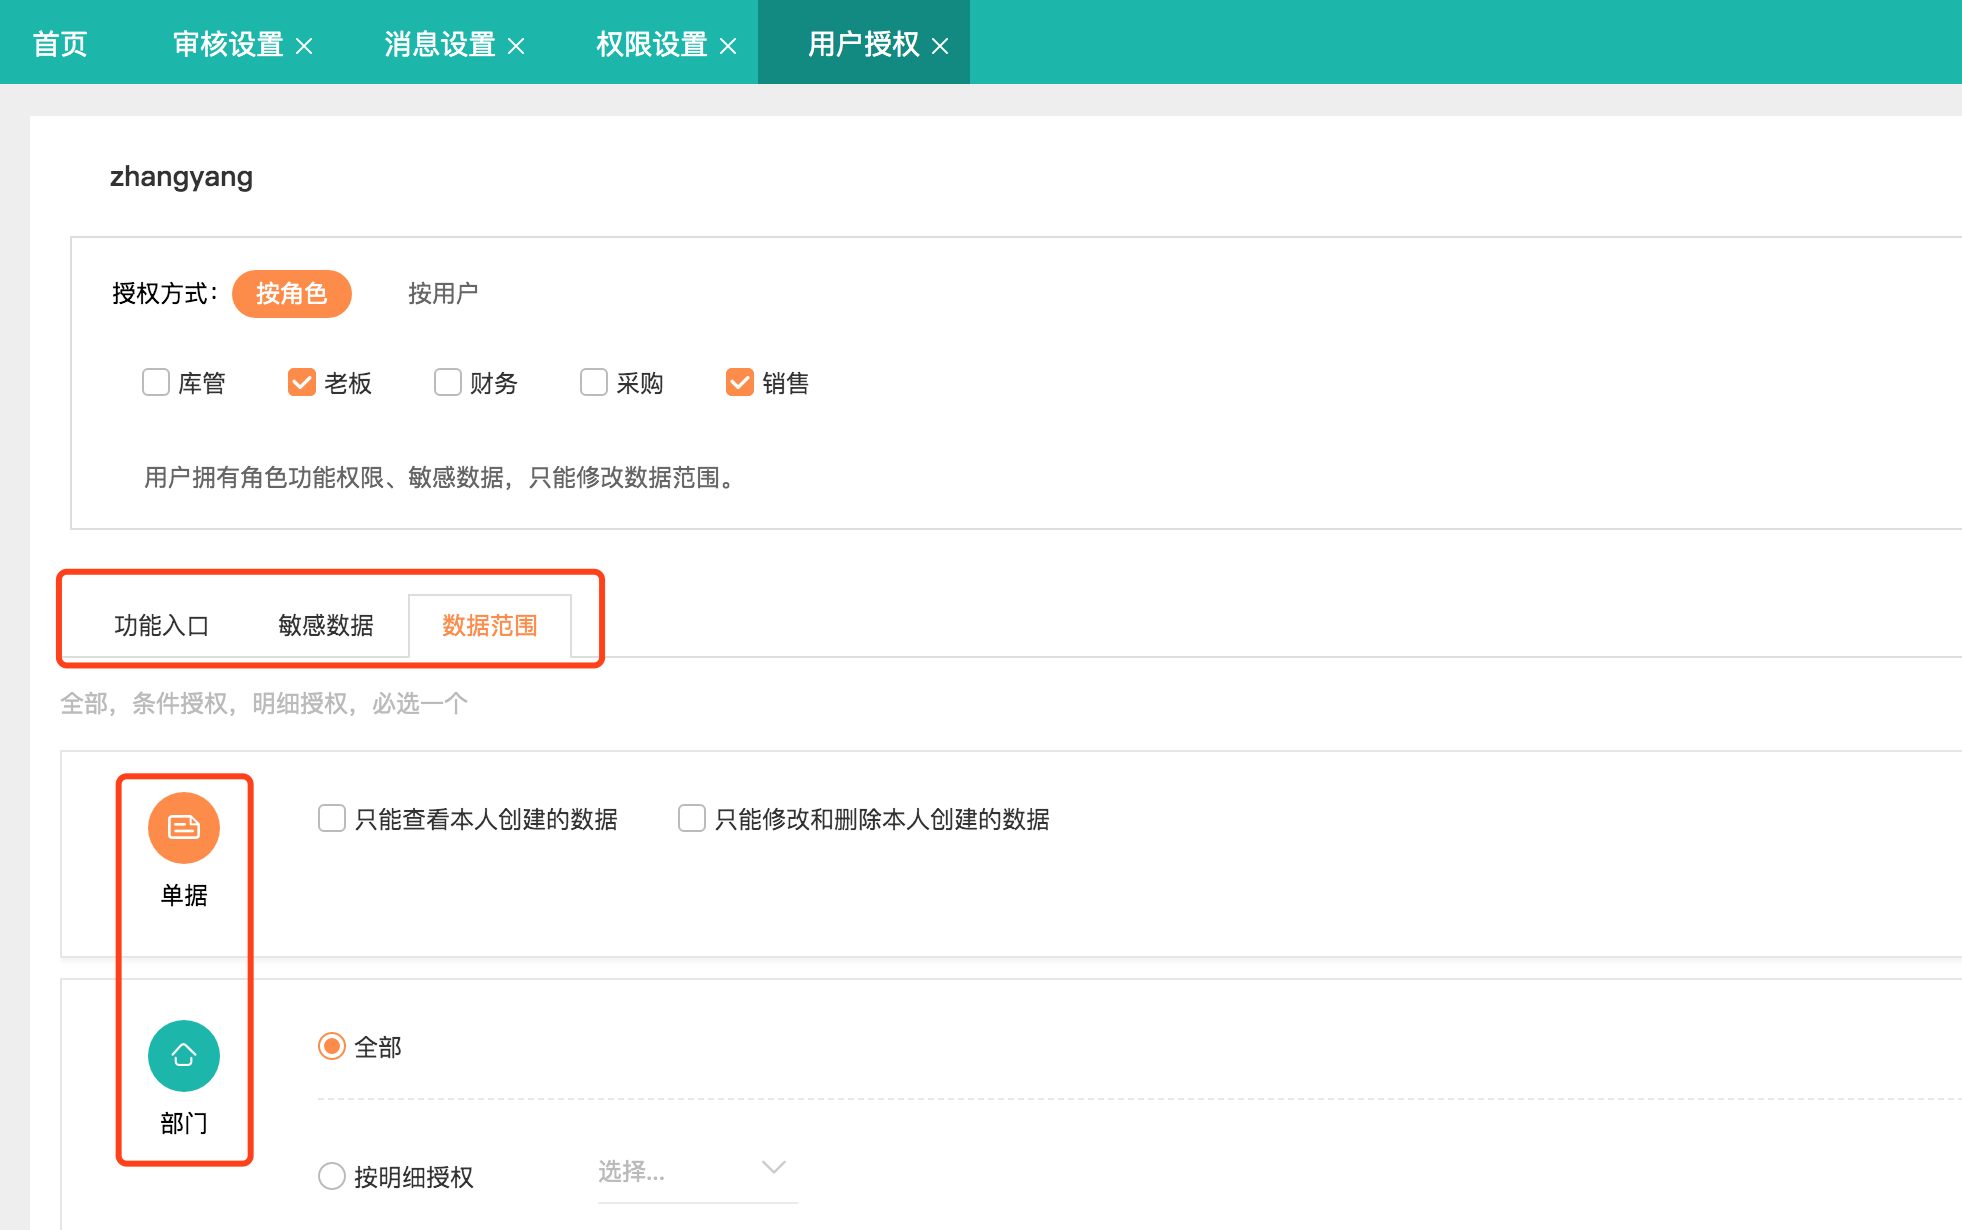Screen dimensions: 1962x1230
Task: Toggle 只能查看本人创建的数据 checkbox
Action: [x=329, y=819]
